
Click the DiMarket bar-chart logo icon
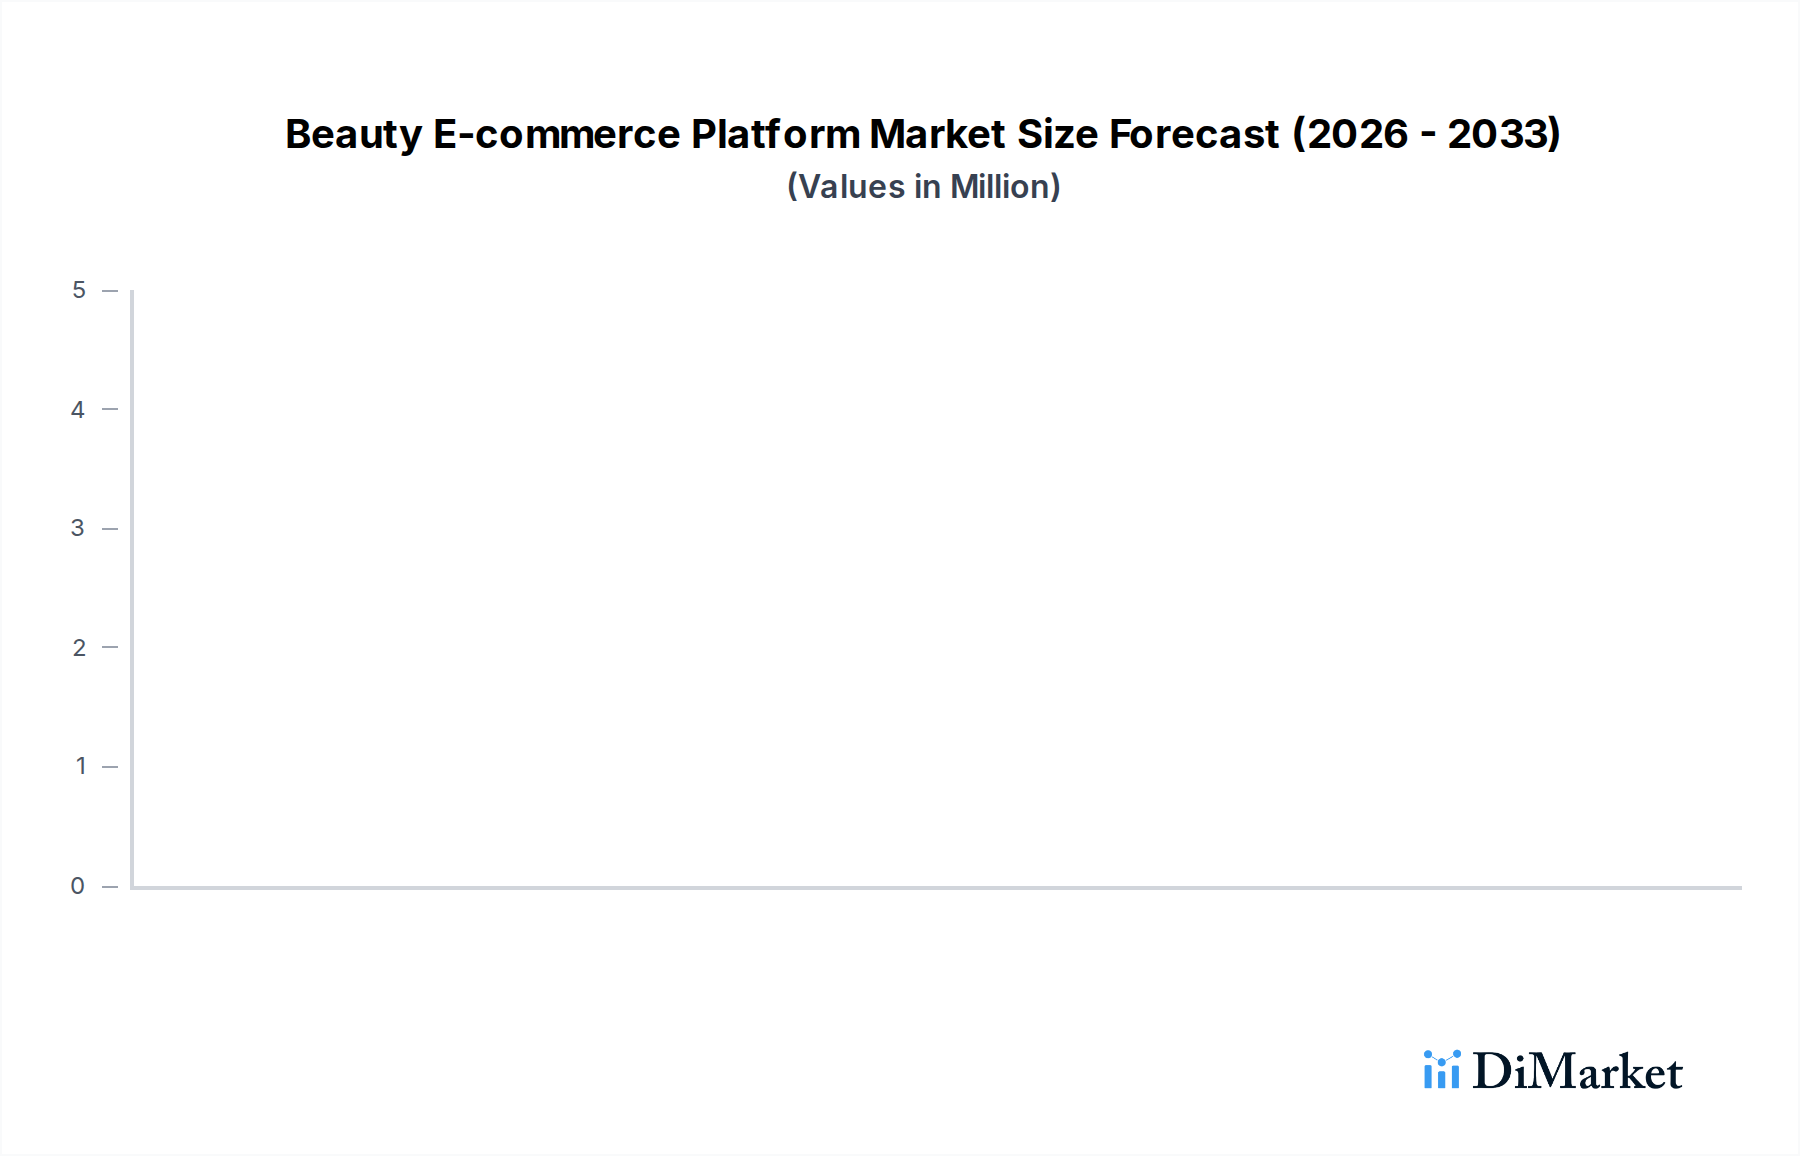pos(1443,1070)
